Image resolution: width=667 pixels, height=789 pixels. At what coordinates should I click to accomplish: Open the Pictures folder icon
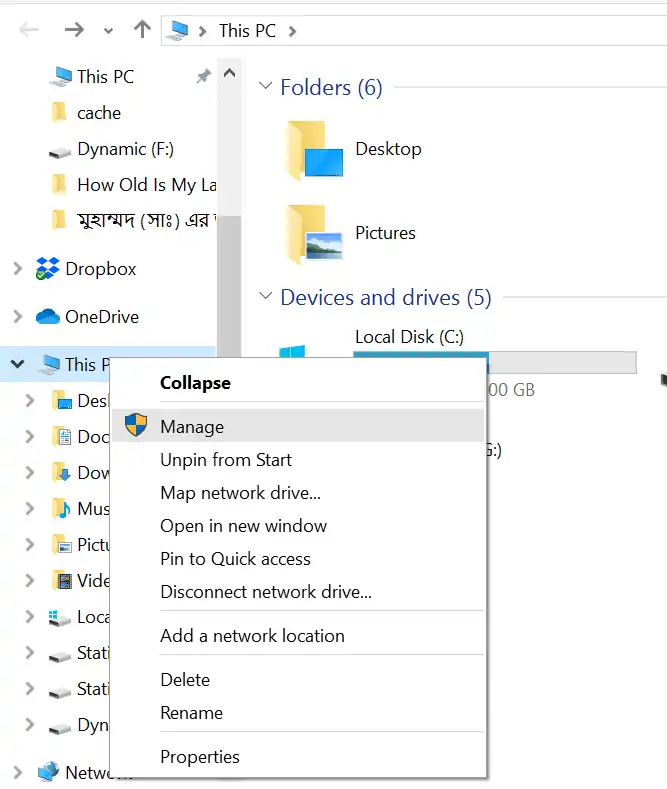tap(310, 233)
